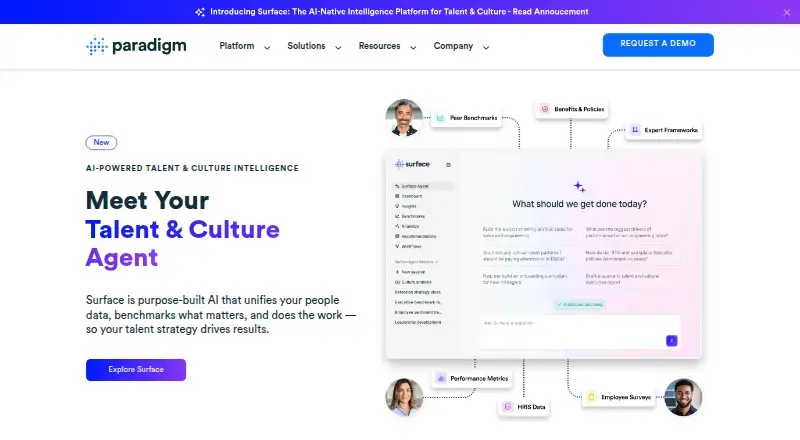Screen dimensions: 800x440
Task: Open the Company menu
Action: tap(453, 46)
